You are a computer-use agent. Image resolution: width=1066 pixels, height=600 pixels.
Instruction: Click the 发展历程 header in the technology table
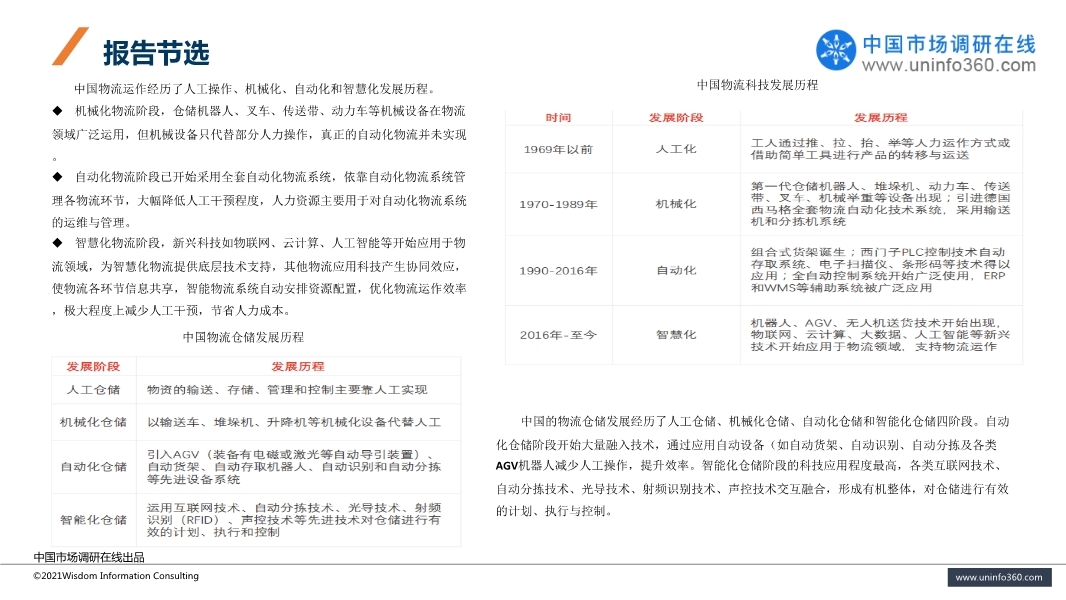tap(880, 118)
